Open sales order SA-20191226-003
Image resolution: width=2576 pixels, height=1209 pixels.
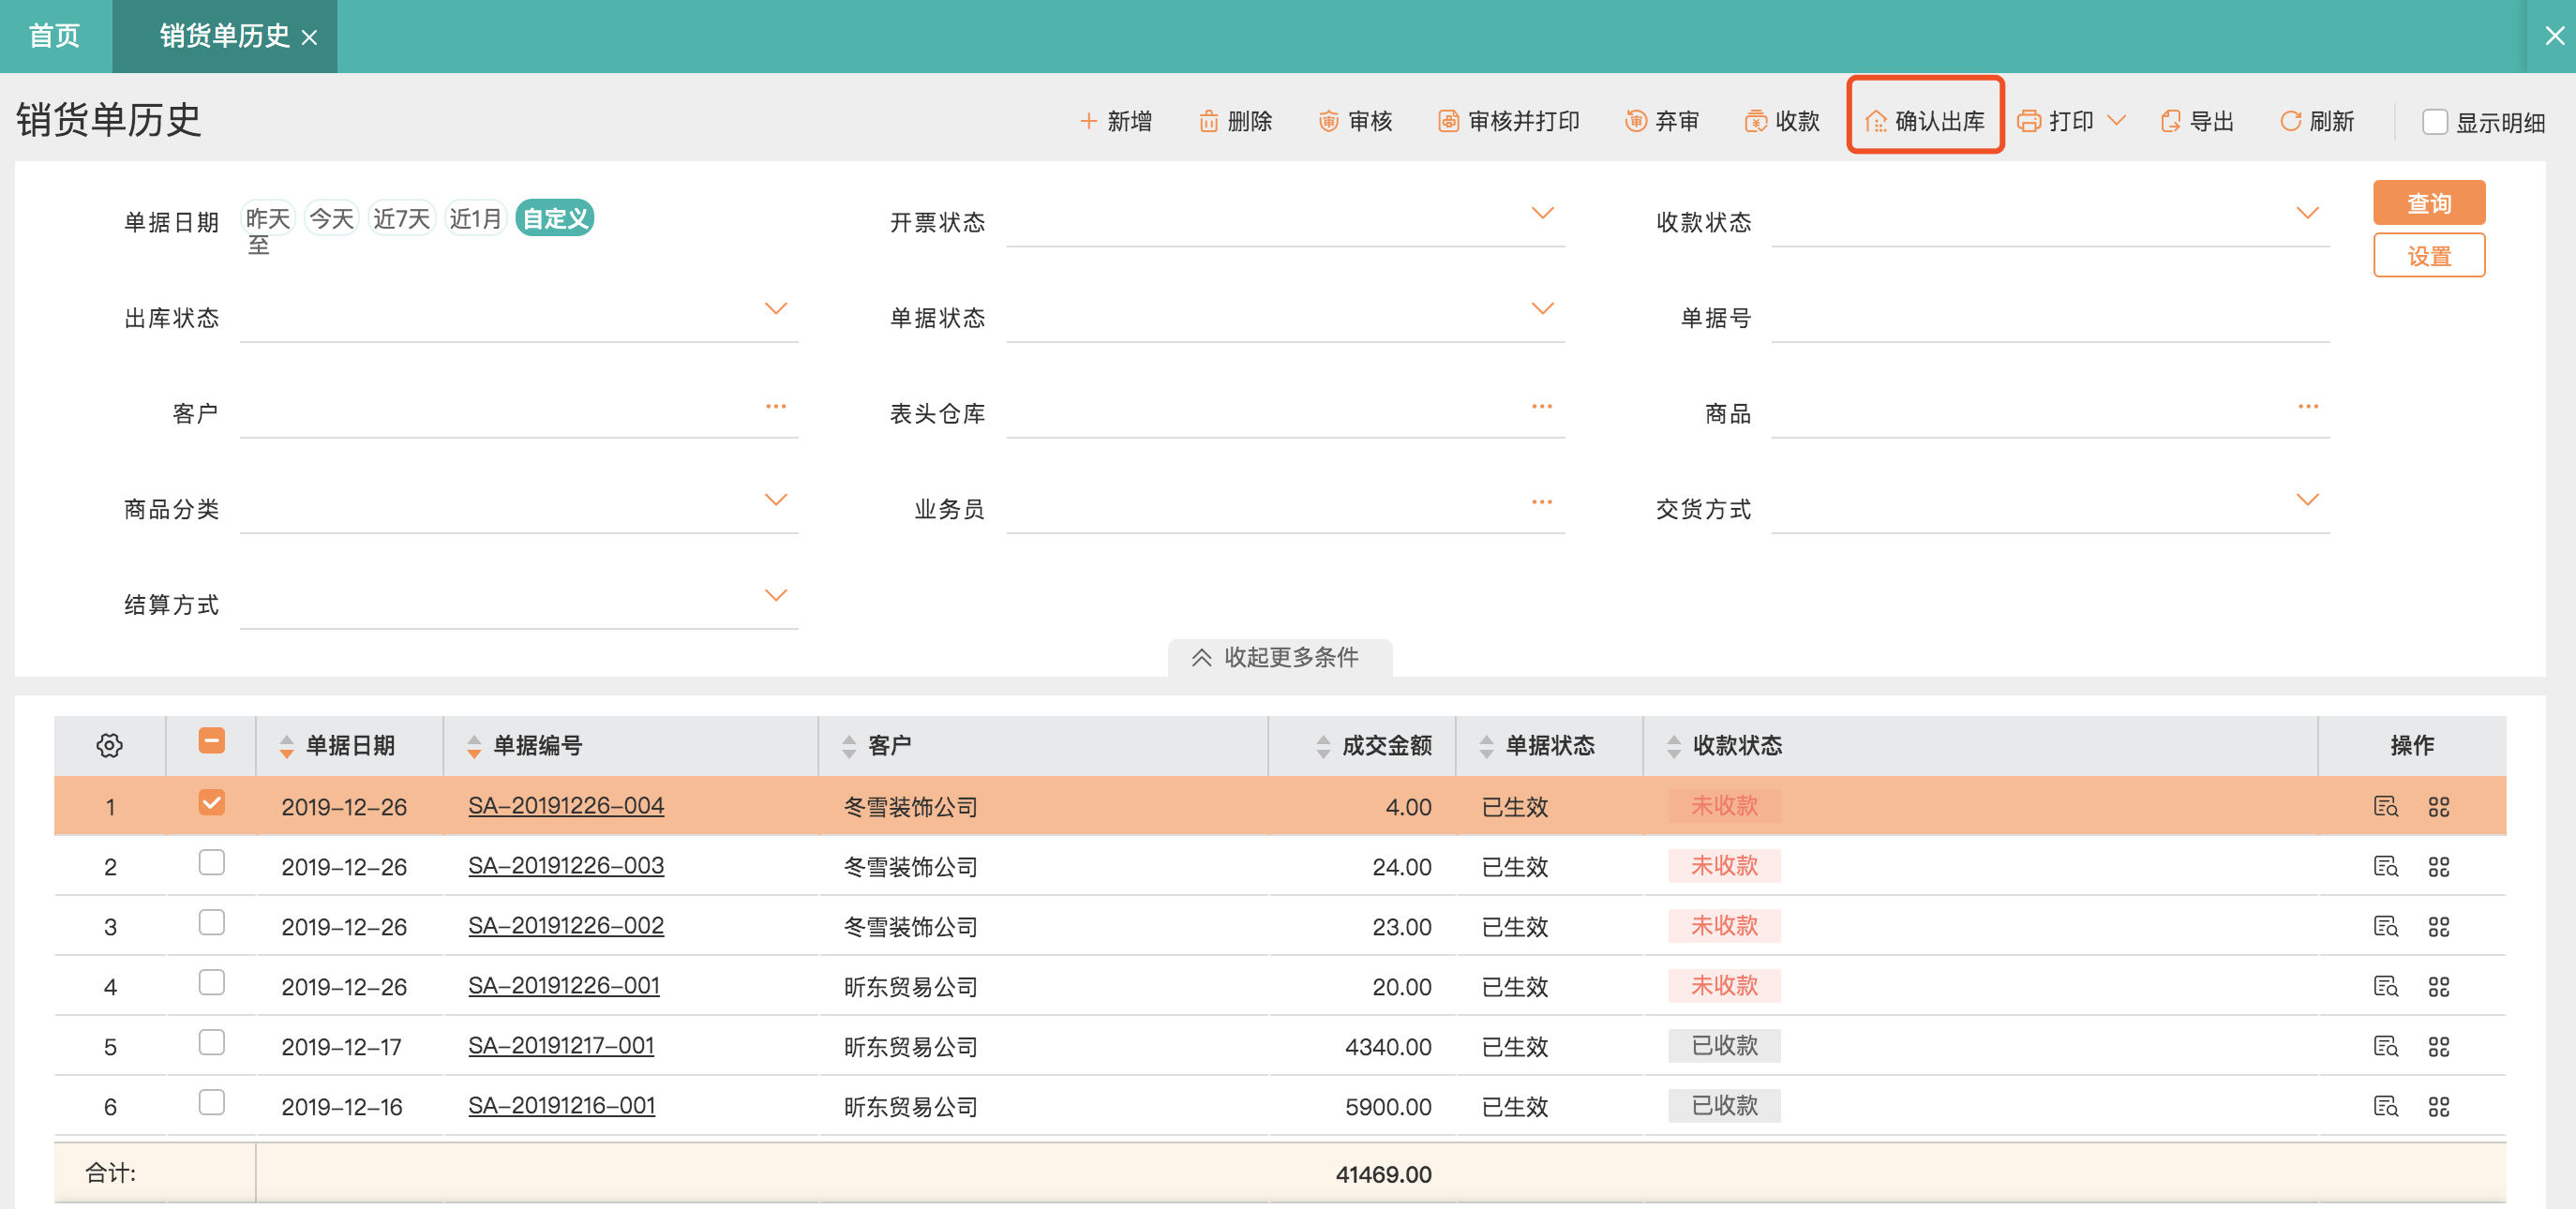click(x=567, y=864)
